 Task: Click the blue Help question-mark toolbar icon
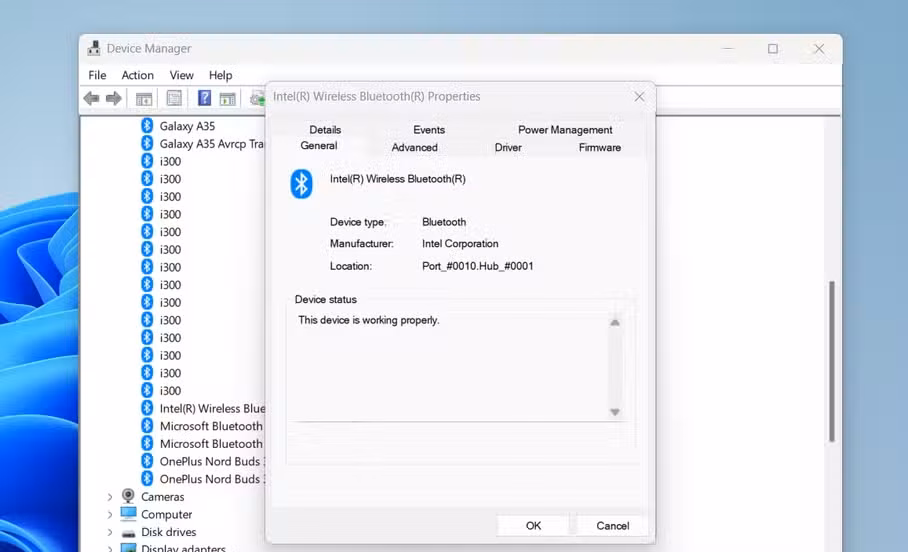click(x=204, y=98)
